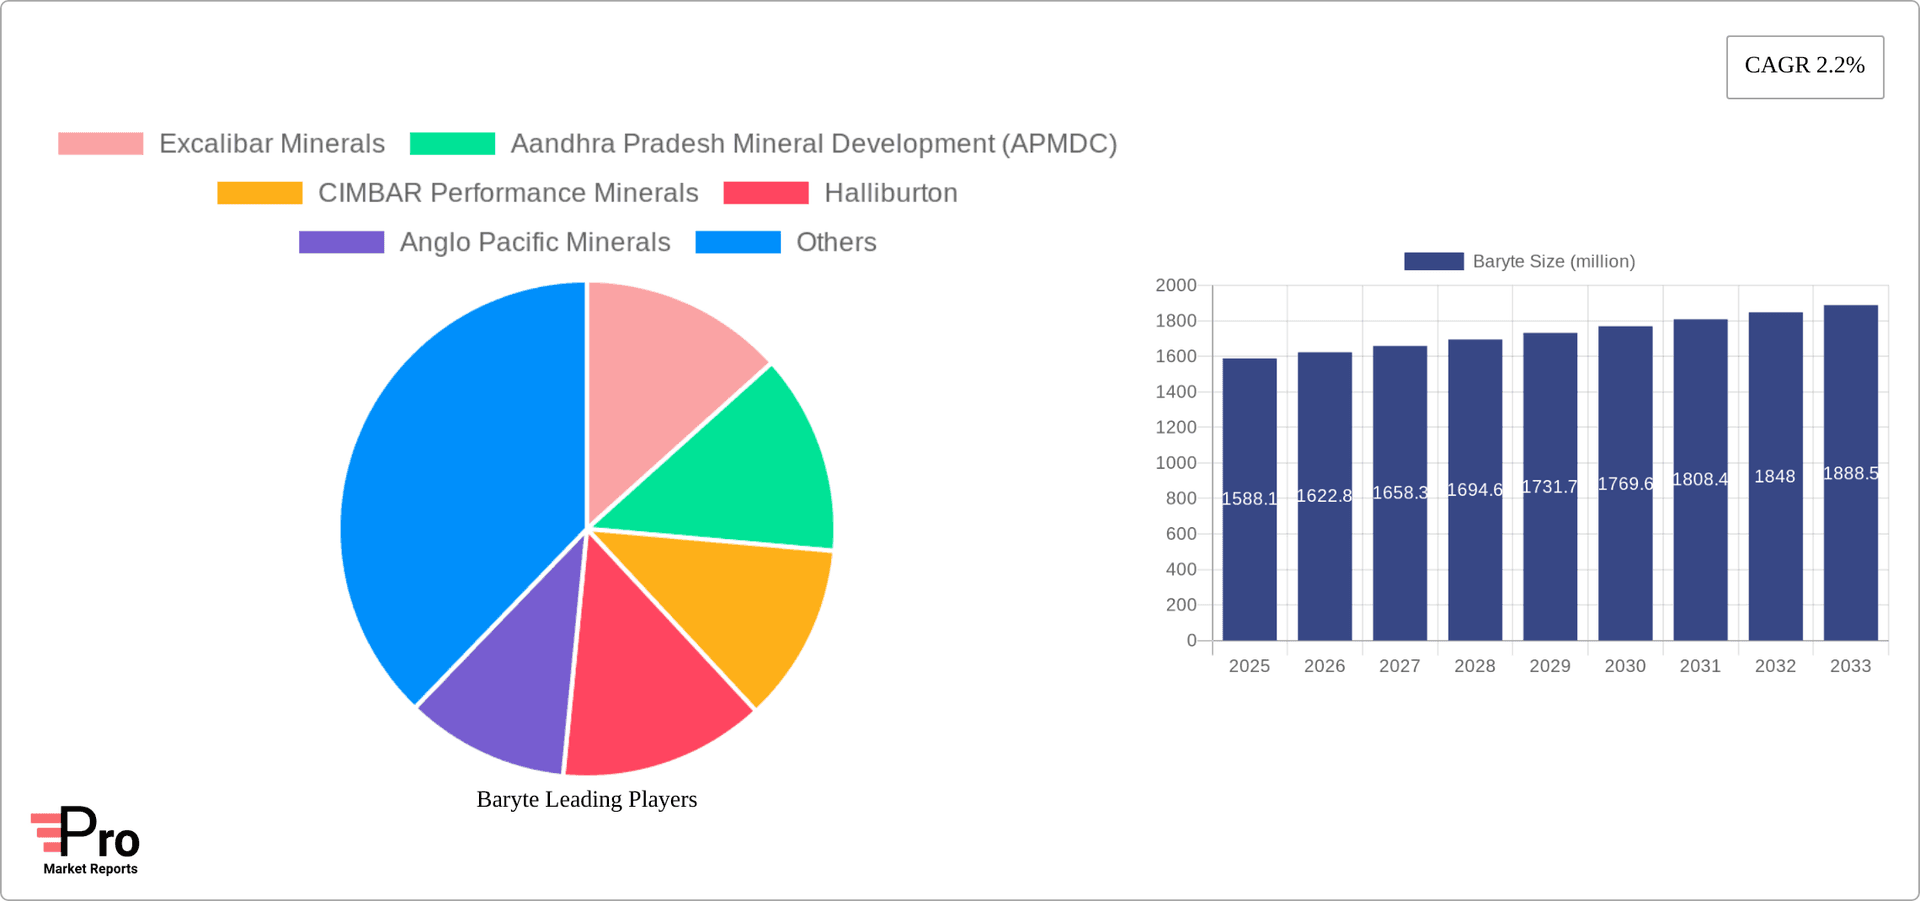Expand the CAGR 2.2% info box

click(x=1804, y=66)
